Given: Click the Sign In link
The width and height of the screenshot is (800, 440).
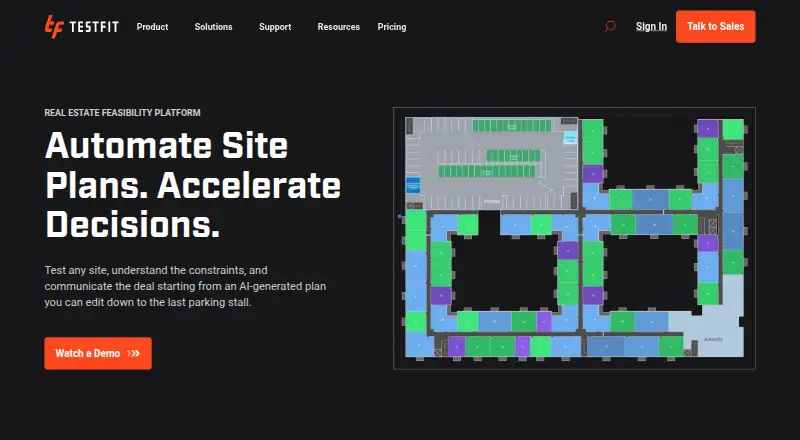Looking at the screenshot, I should [x=651, y=27].
